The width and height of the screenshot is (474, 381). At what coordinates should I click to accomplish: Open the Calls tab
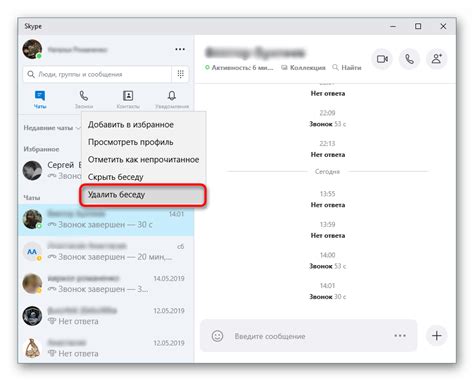(84, 99)
